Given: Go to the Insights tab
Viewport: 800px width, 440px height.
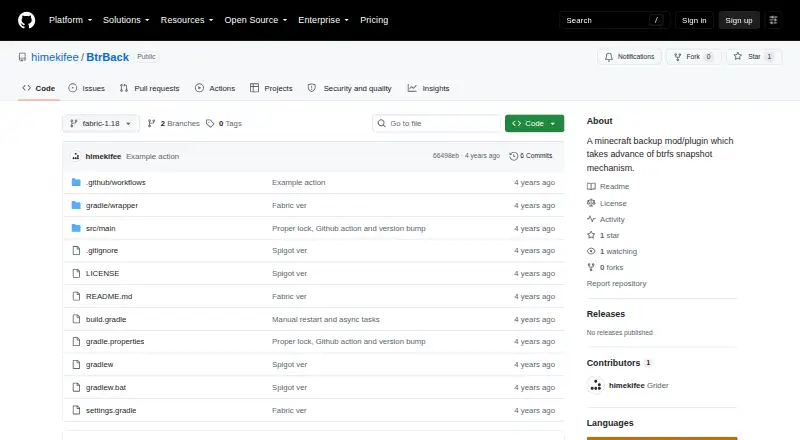Looking at the screenshot, I should point(429,88).
